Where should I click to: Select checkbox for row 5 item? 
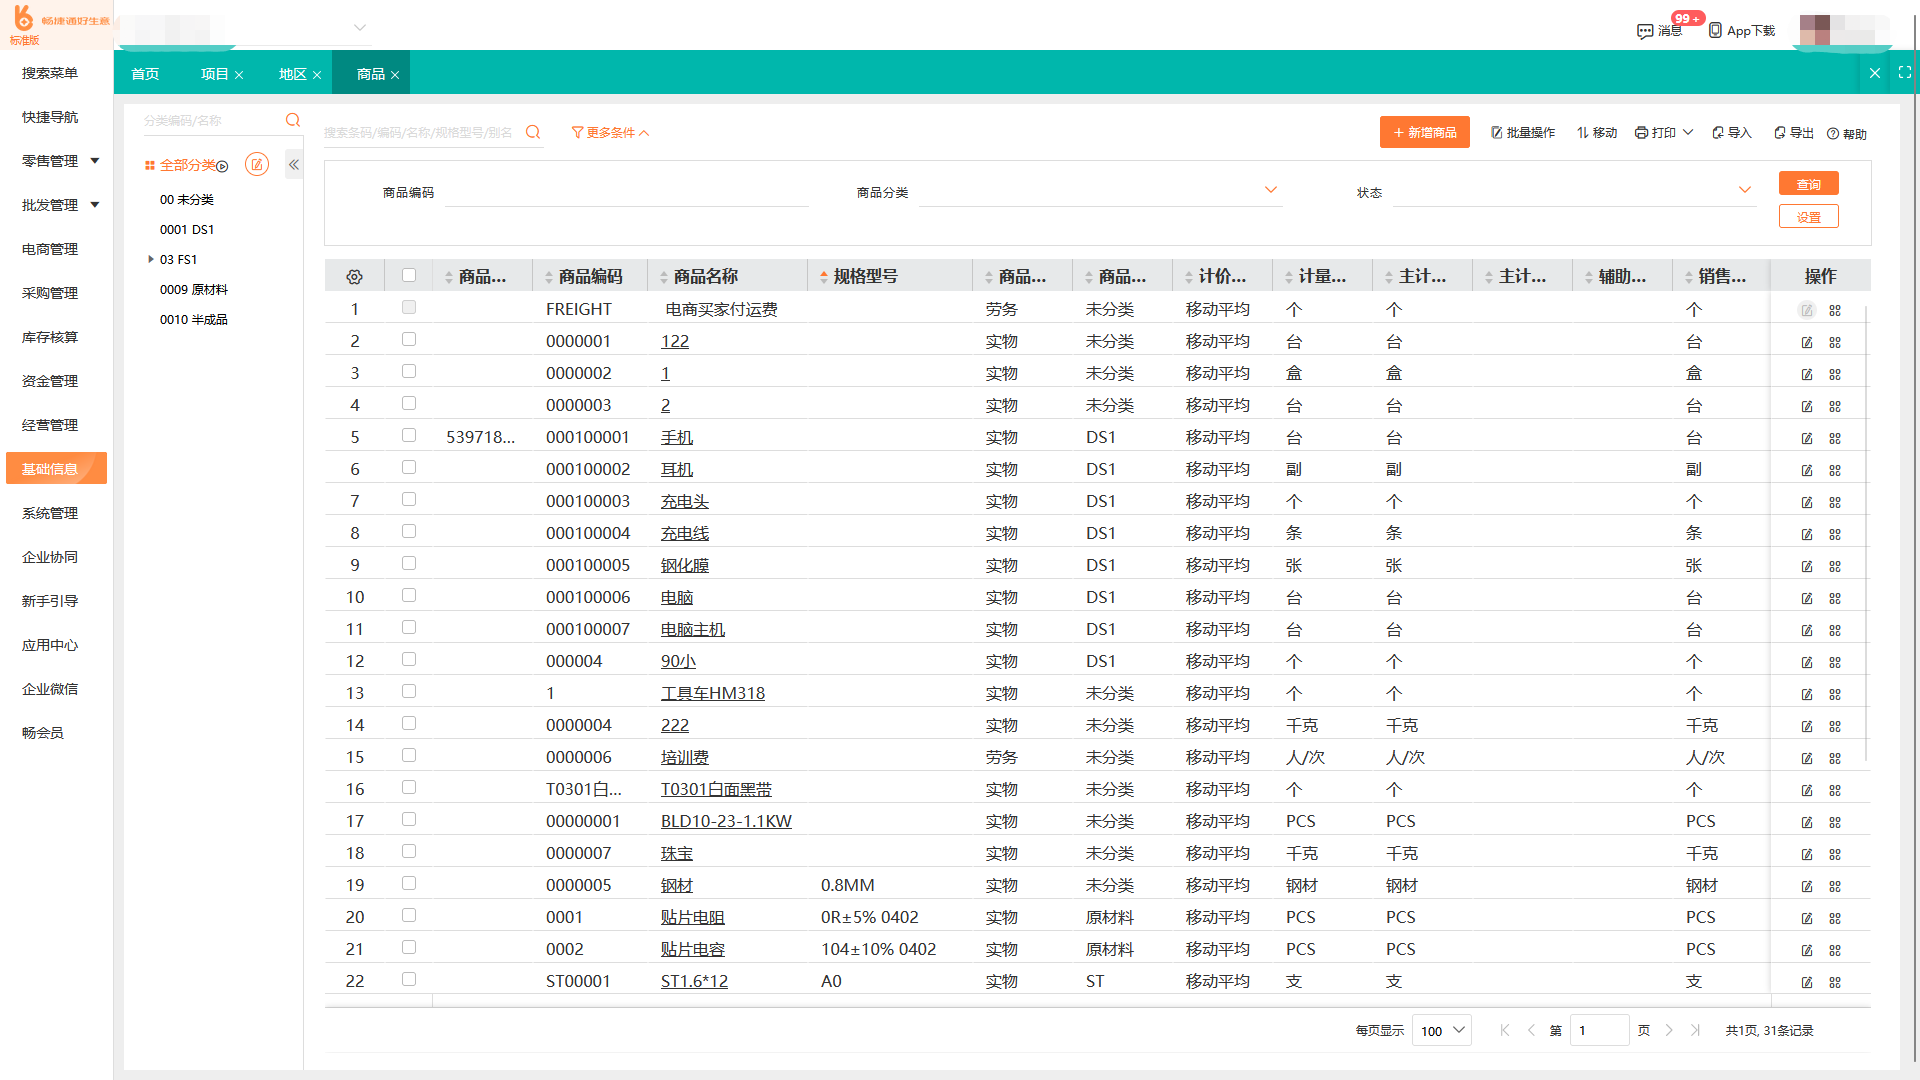tap(410, 435)
